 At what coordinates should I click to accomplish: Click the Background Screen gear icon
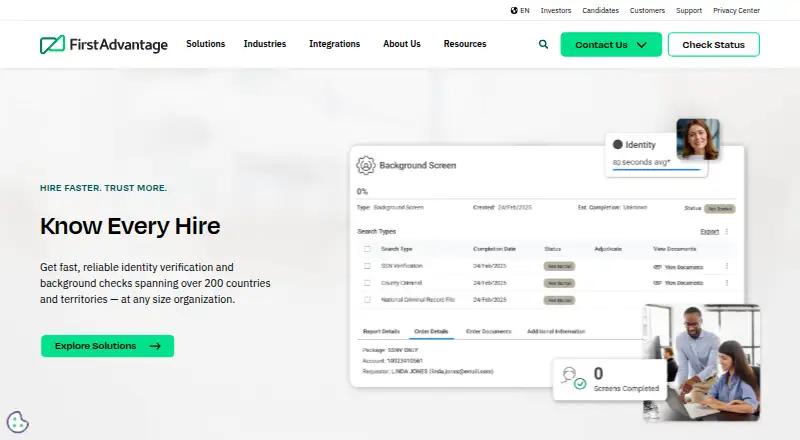point(365,165)
